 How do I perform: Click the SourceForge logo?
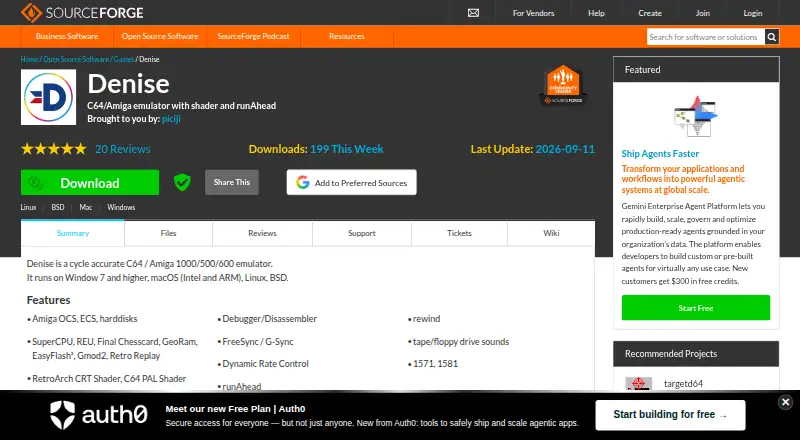pos(82,13)
